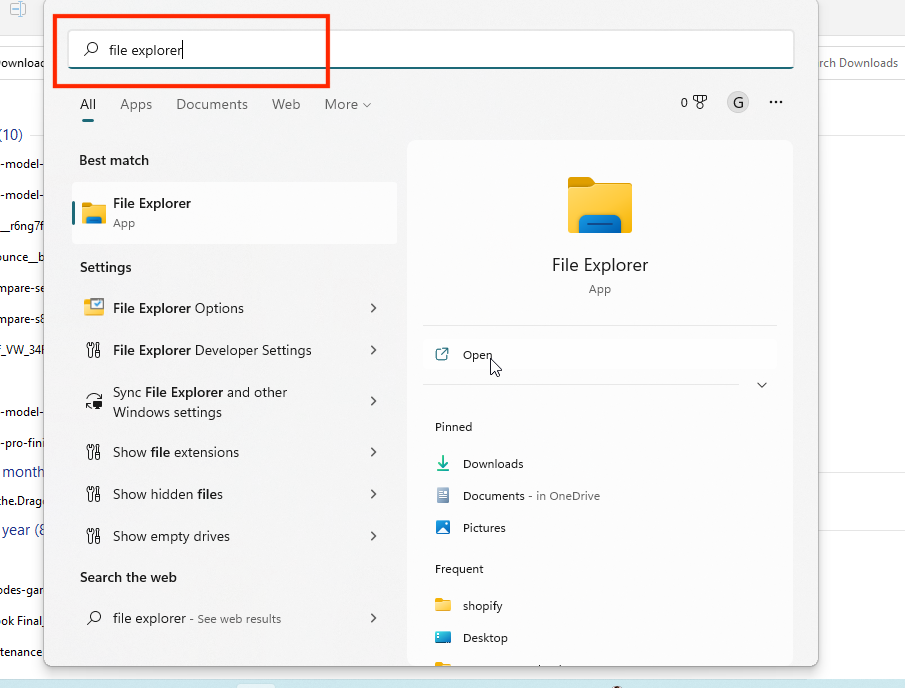Image resolution: width=905 pixels, height=688 pixels.
Task: Click the Open launch icon
Action: point(442,354)
